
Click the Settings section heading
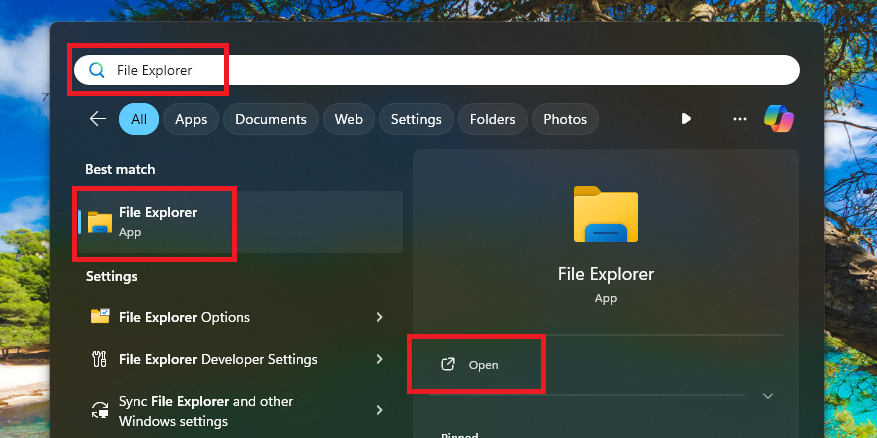[x=112, y=276]
